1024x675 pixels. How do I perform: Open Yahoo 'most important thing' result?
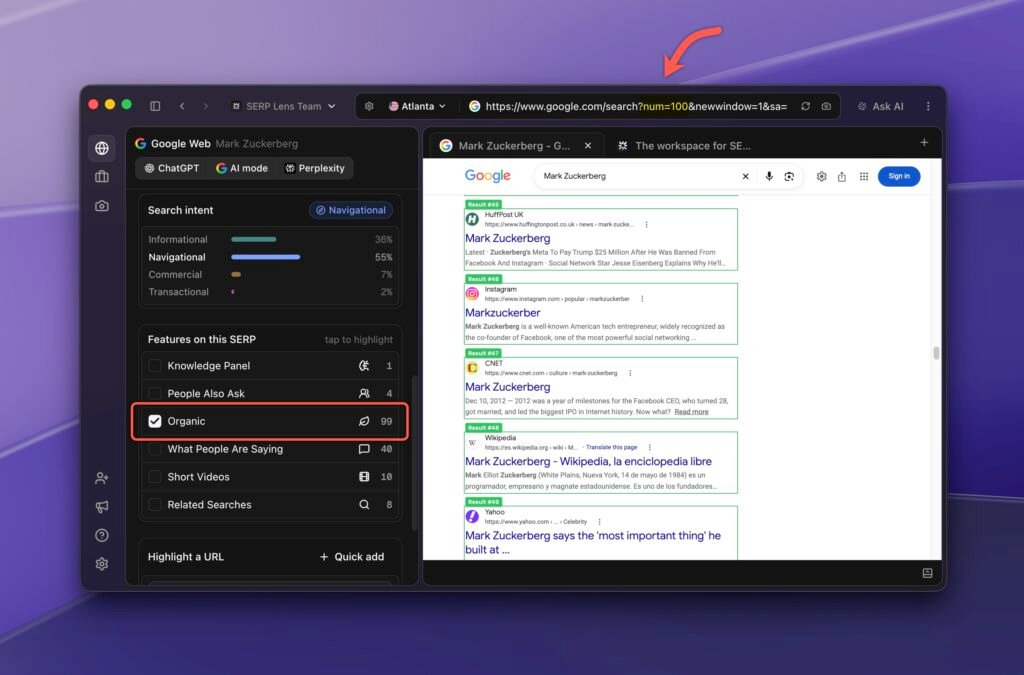pos(593,542)
